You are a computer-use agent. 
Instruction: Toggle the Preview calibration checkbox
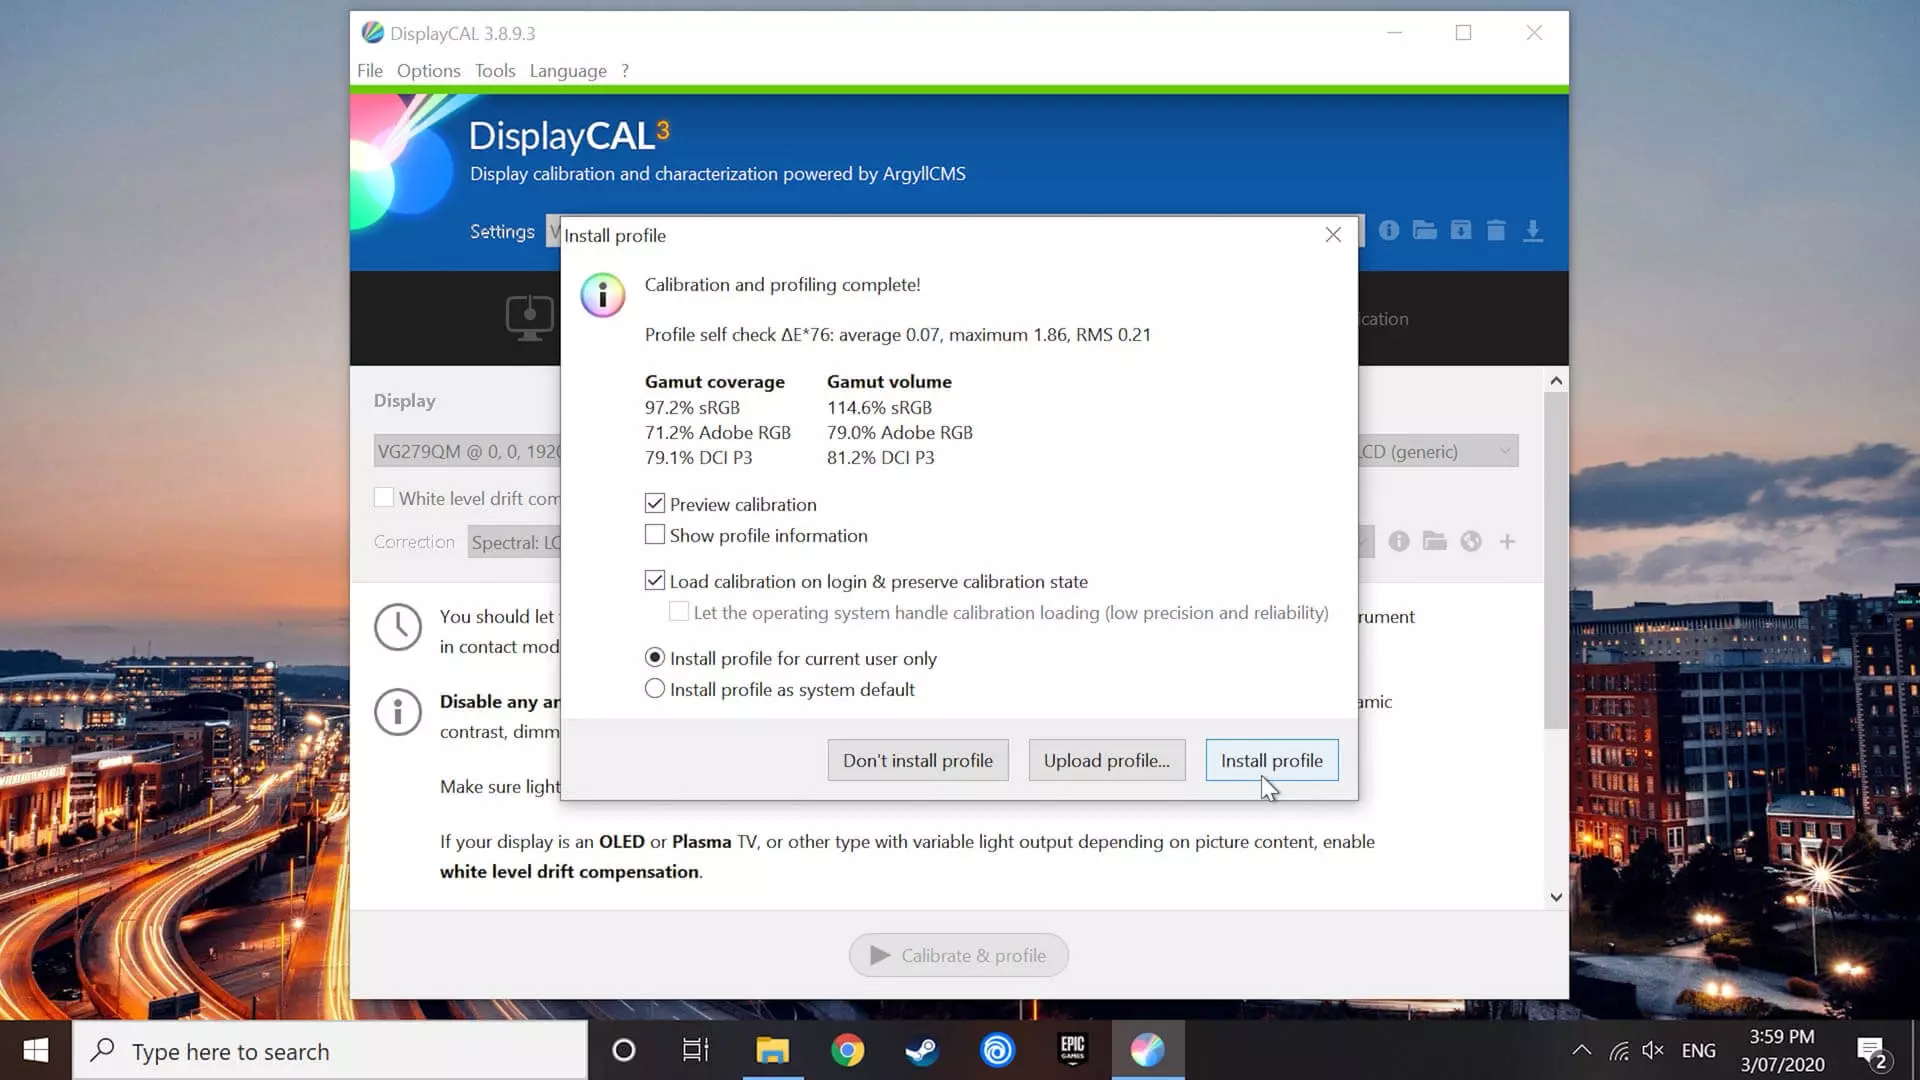coord(654,504)
